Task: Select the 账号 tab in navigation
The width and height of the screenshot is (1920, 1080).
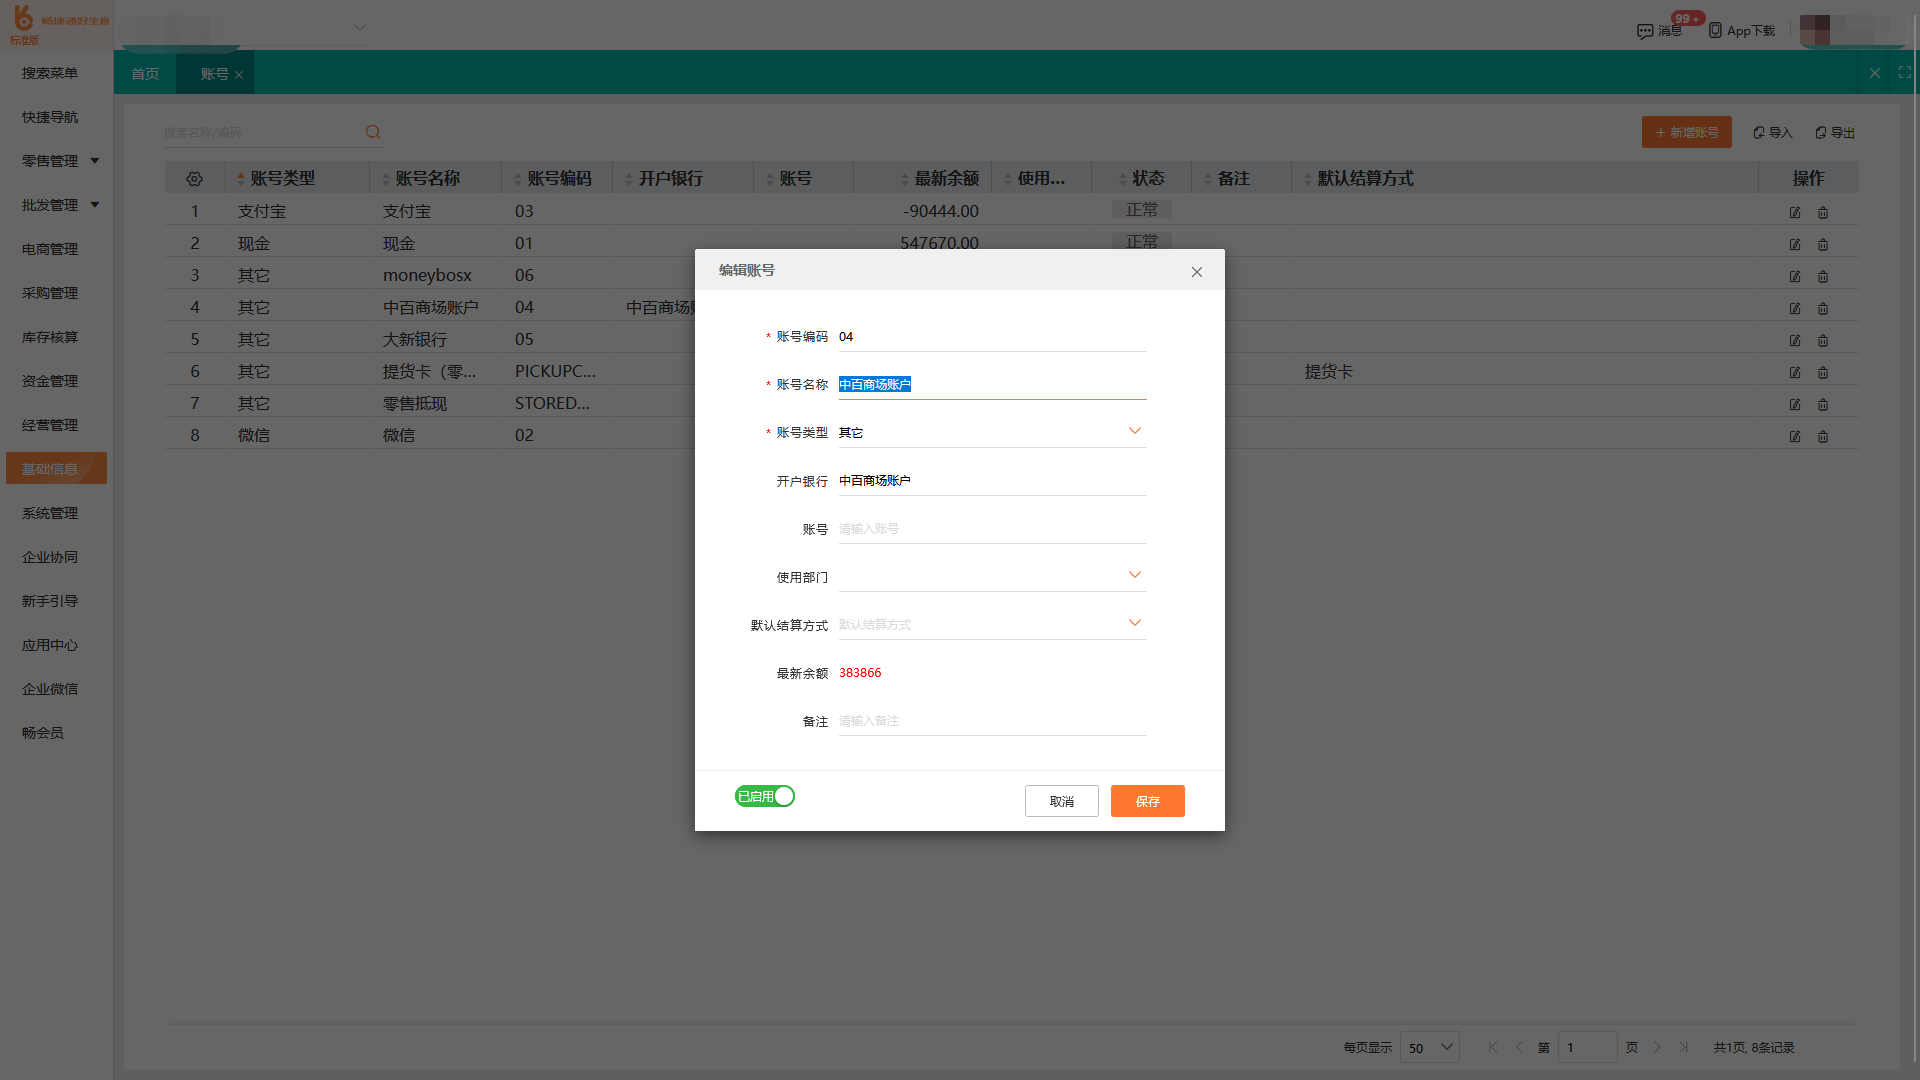Action: pyautogui.click(x=214, y=73)
